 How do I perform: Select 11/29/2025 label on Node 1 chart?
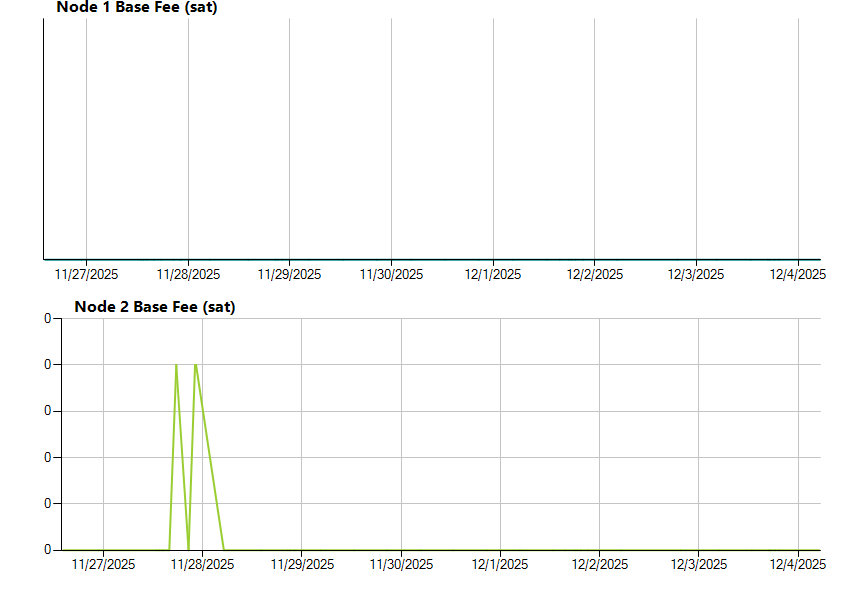coord(289,274)
